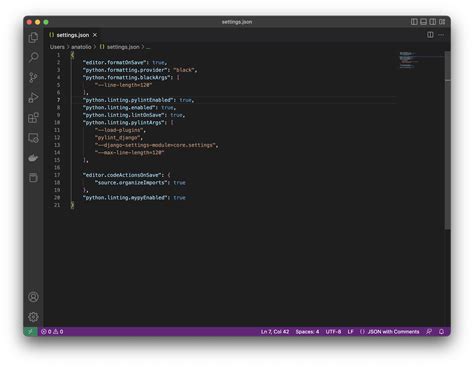Click the Users breadcrumb segment
The image size is (474, 367).
tap(57, 47)
